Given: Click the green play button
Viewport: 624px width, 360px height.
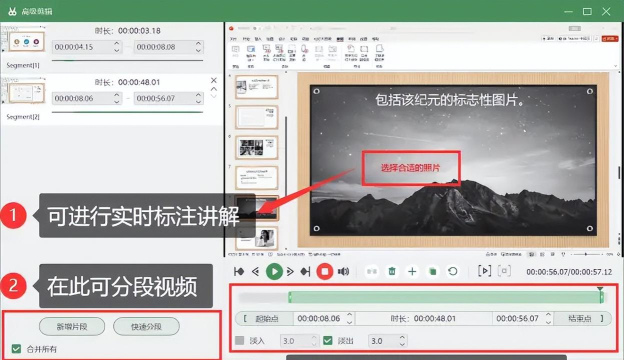Looking at the screenshot, I should (274, 272).
